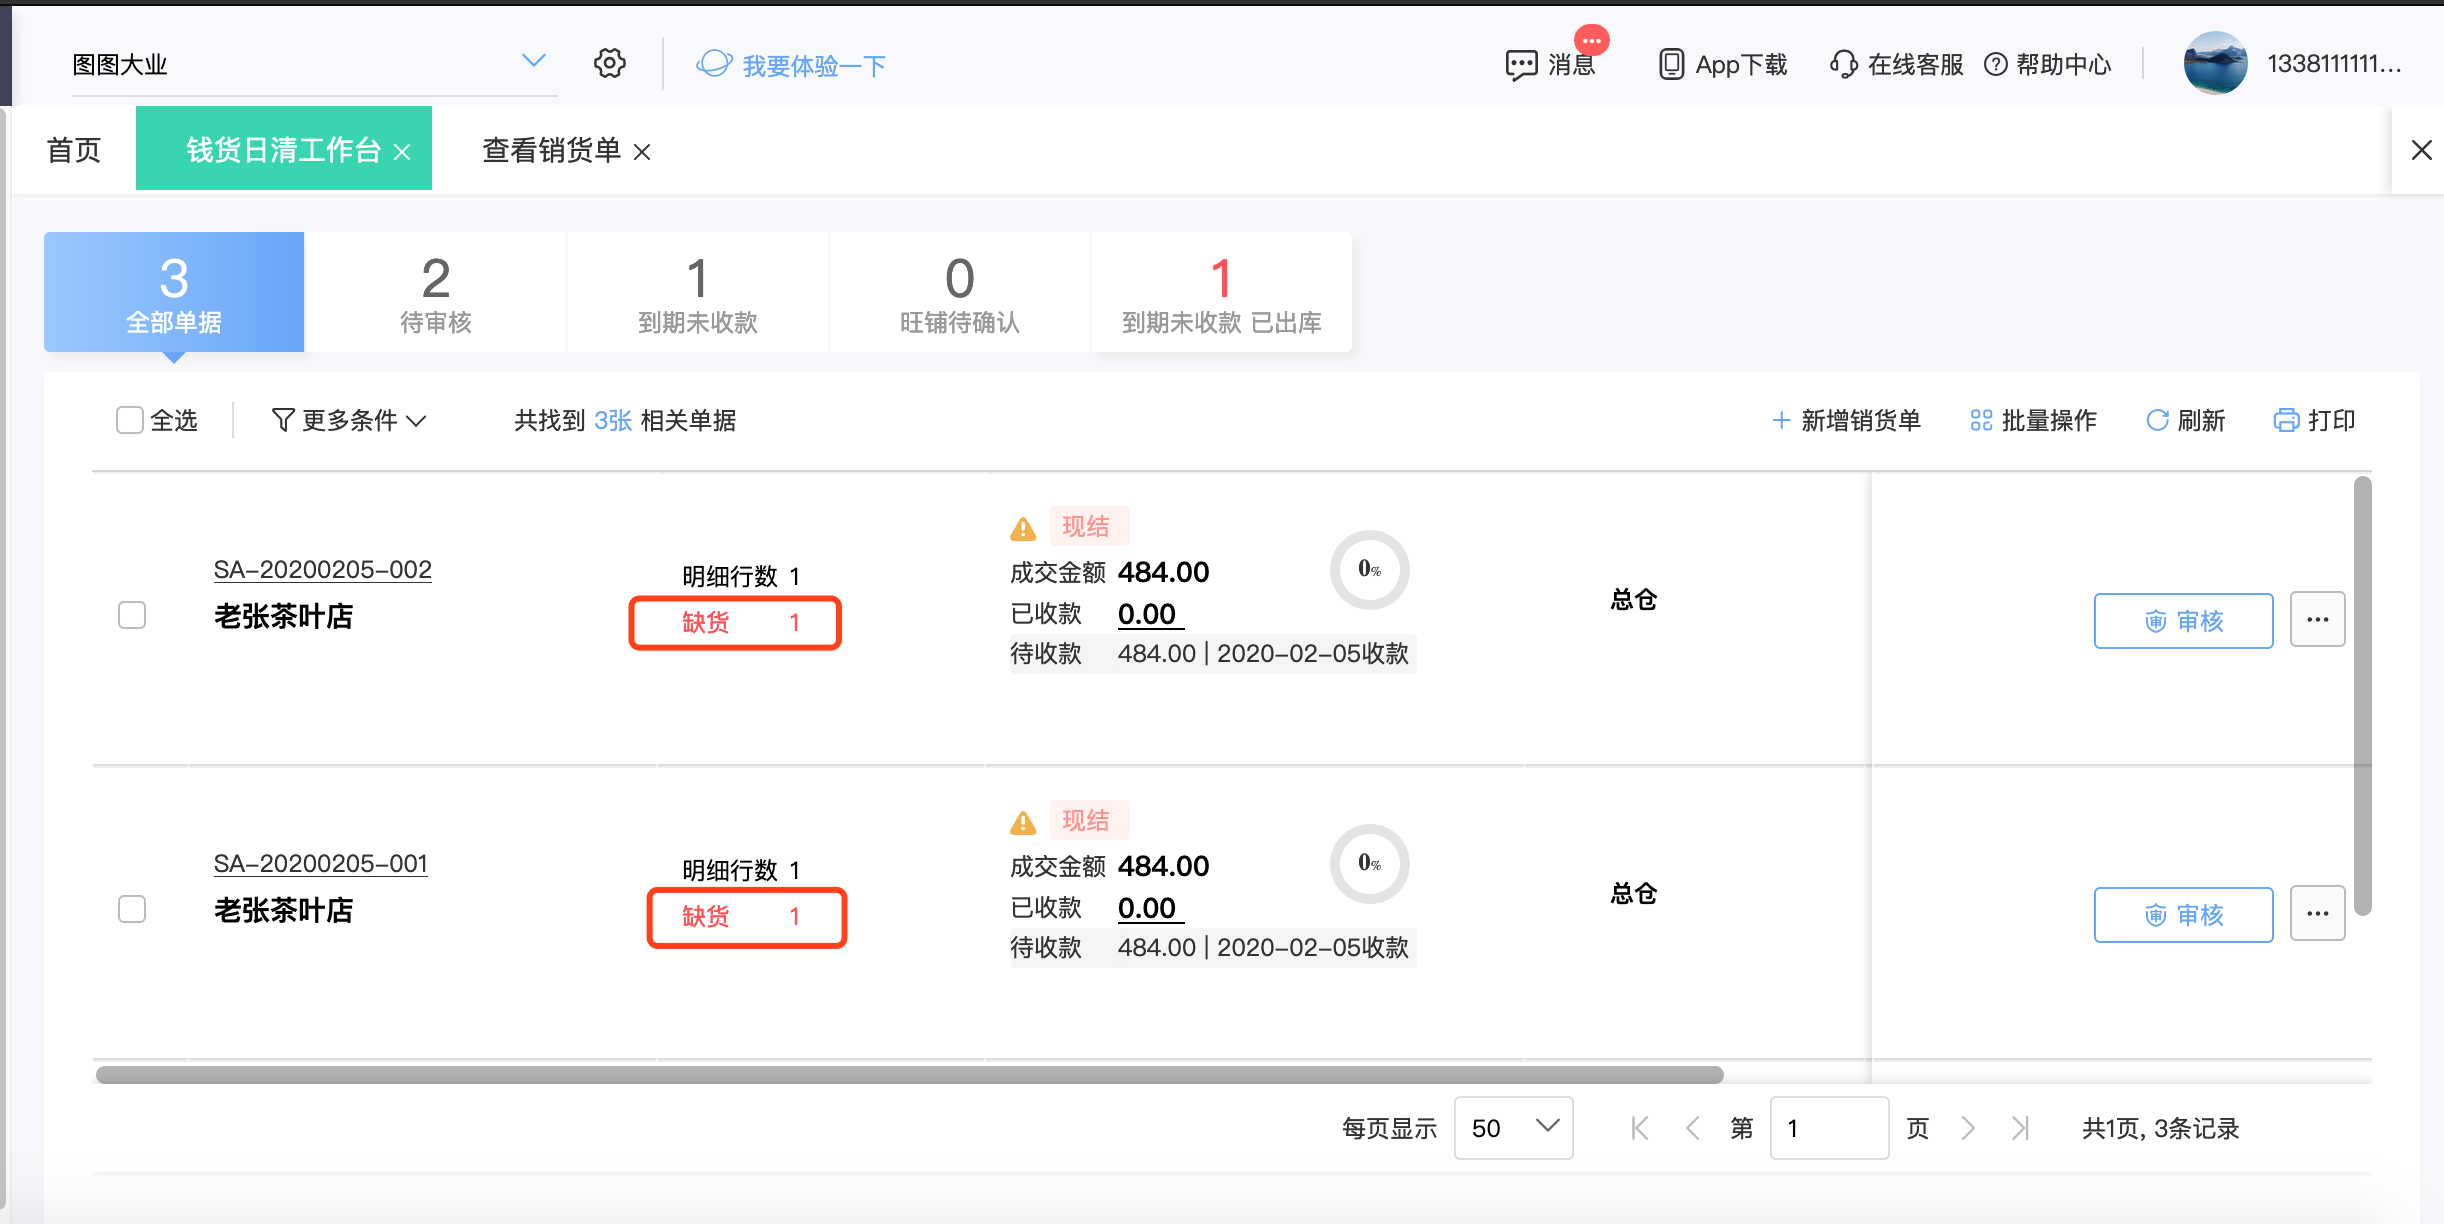
Task: Click the 打印 print icon
Action: pos(2285,420)
